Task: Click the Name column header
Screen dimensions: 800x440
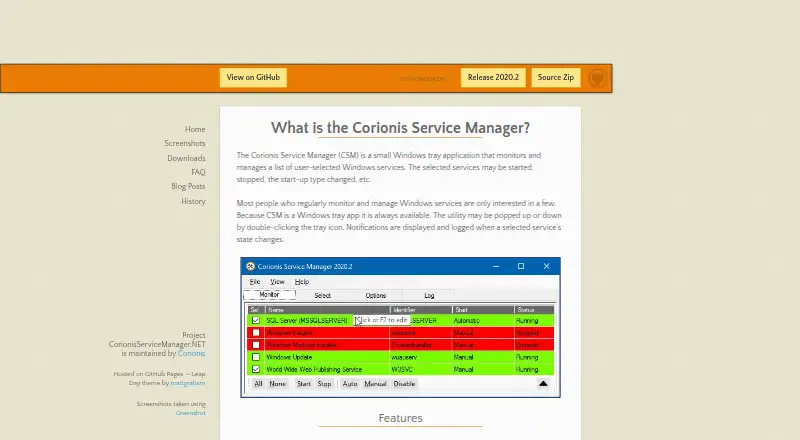Action: point(328,310)
